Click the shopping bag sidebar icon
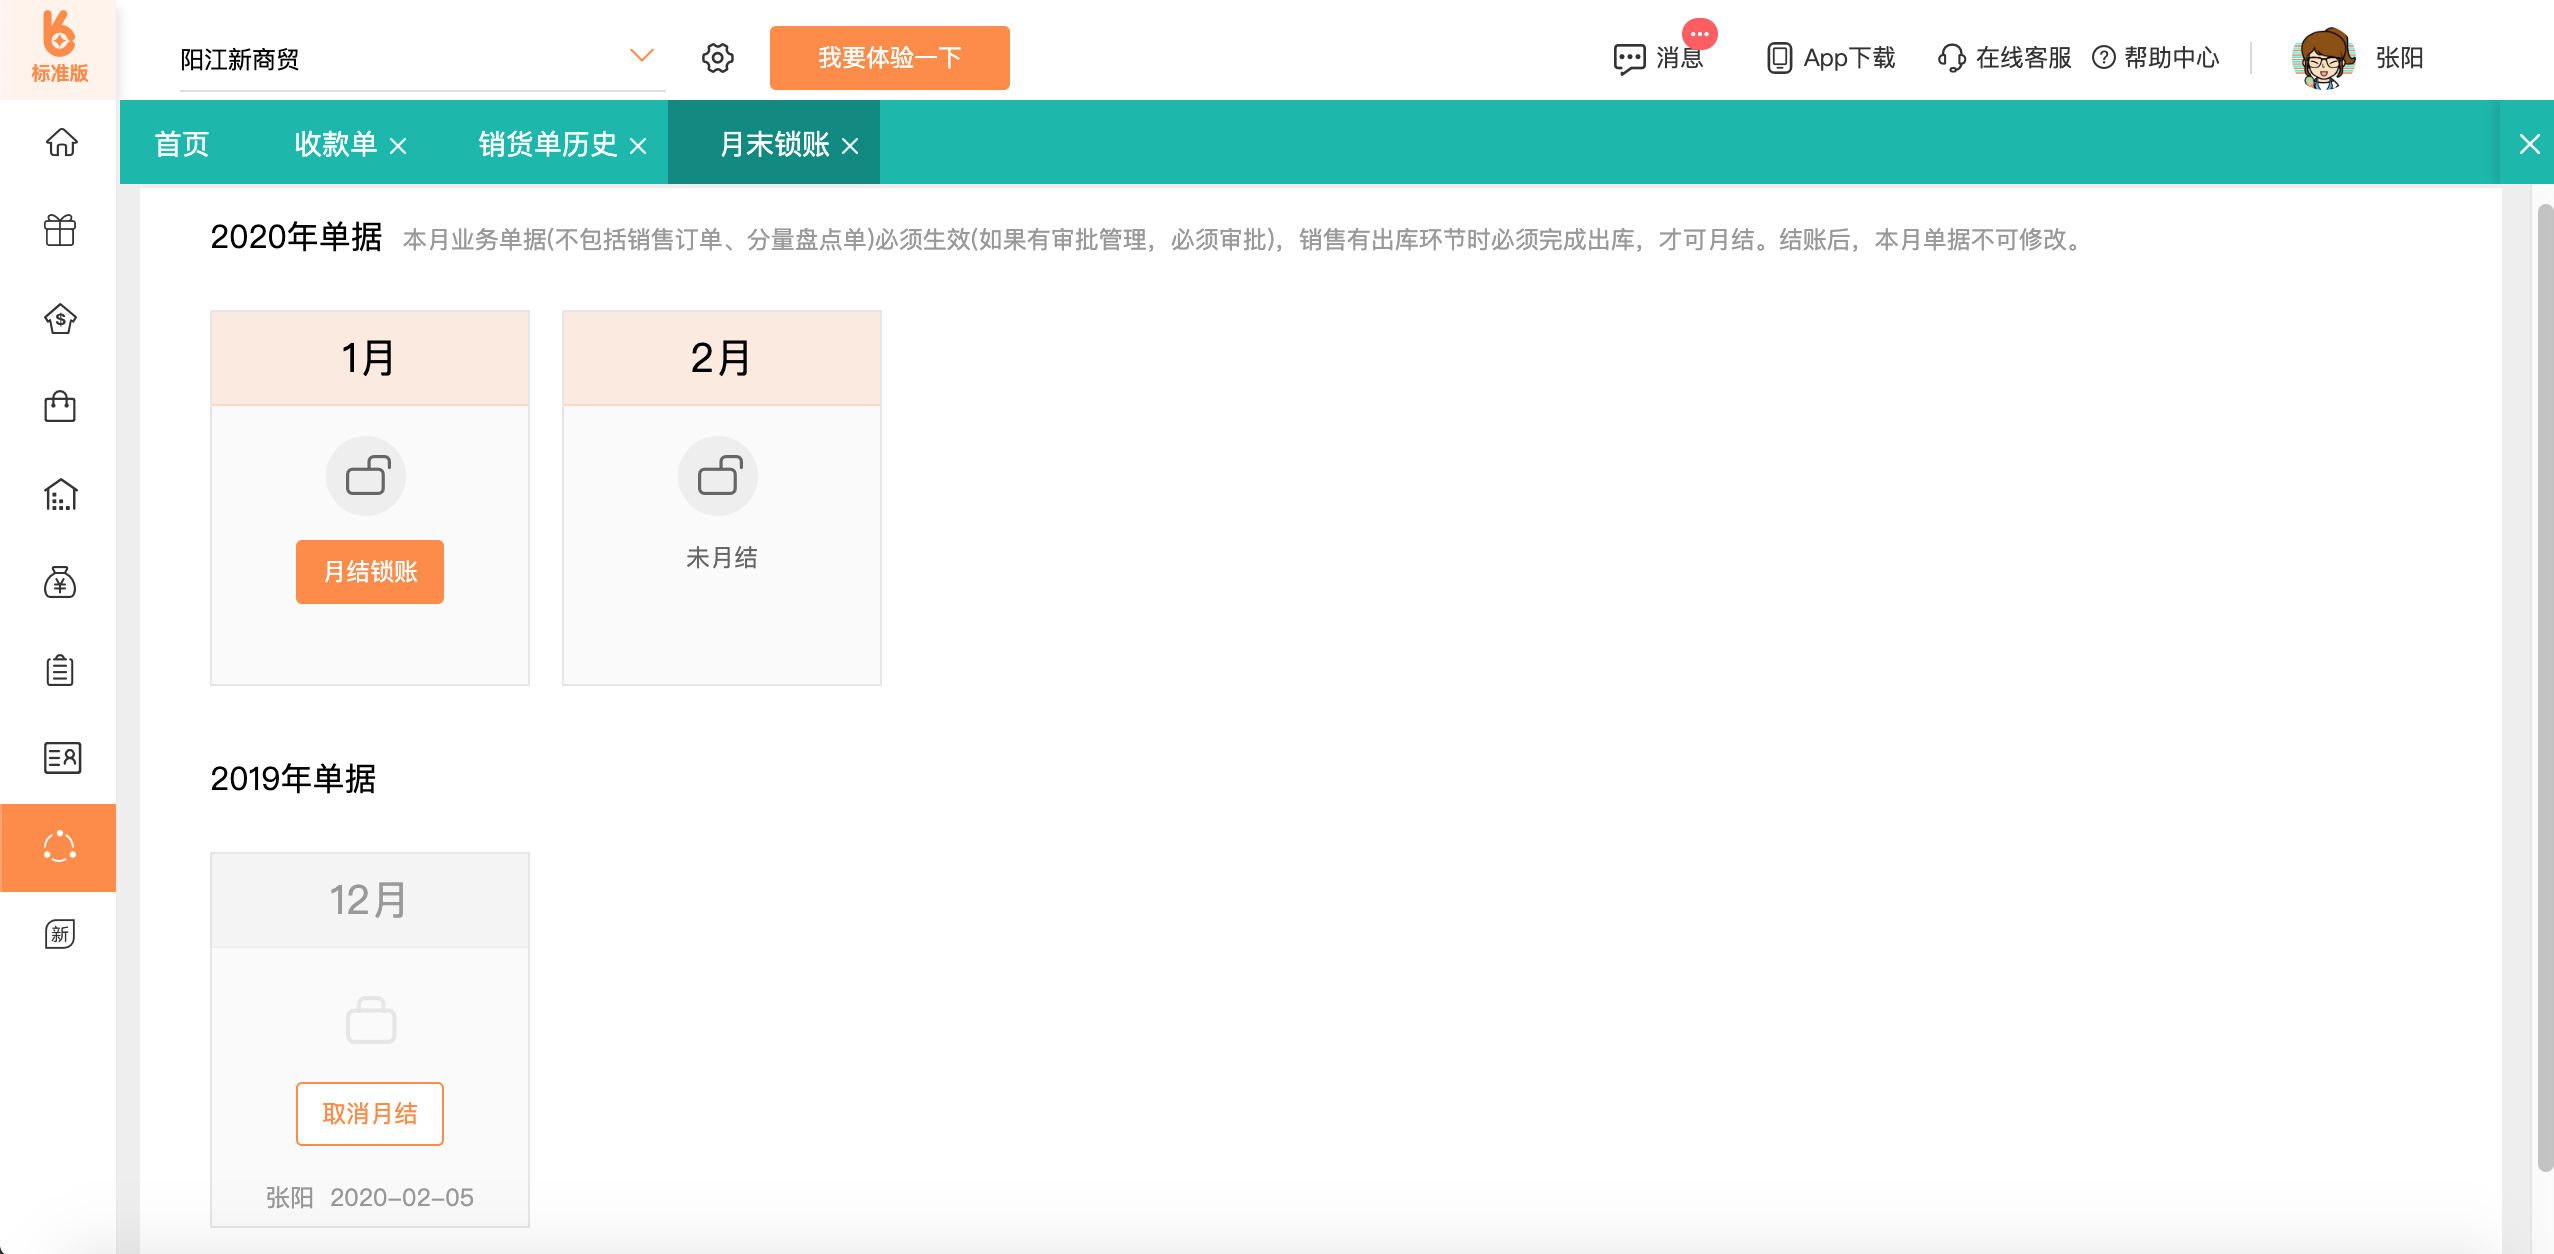 point(60,404)
